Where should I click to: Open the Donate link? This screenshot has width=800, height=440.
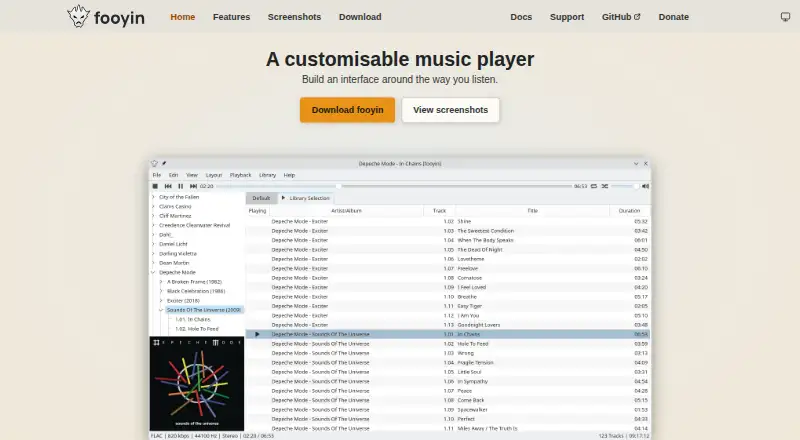click(673, 17)
